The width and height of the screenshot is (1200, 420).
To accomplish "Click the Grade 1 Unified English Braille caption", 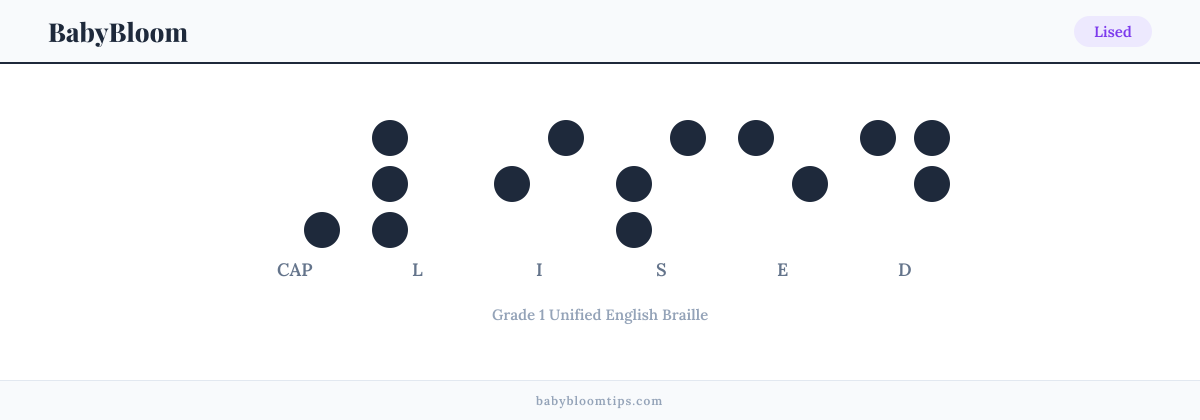I will (x=600, y=315).
